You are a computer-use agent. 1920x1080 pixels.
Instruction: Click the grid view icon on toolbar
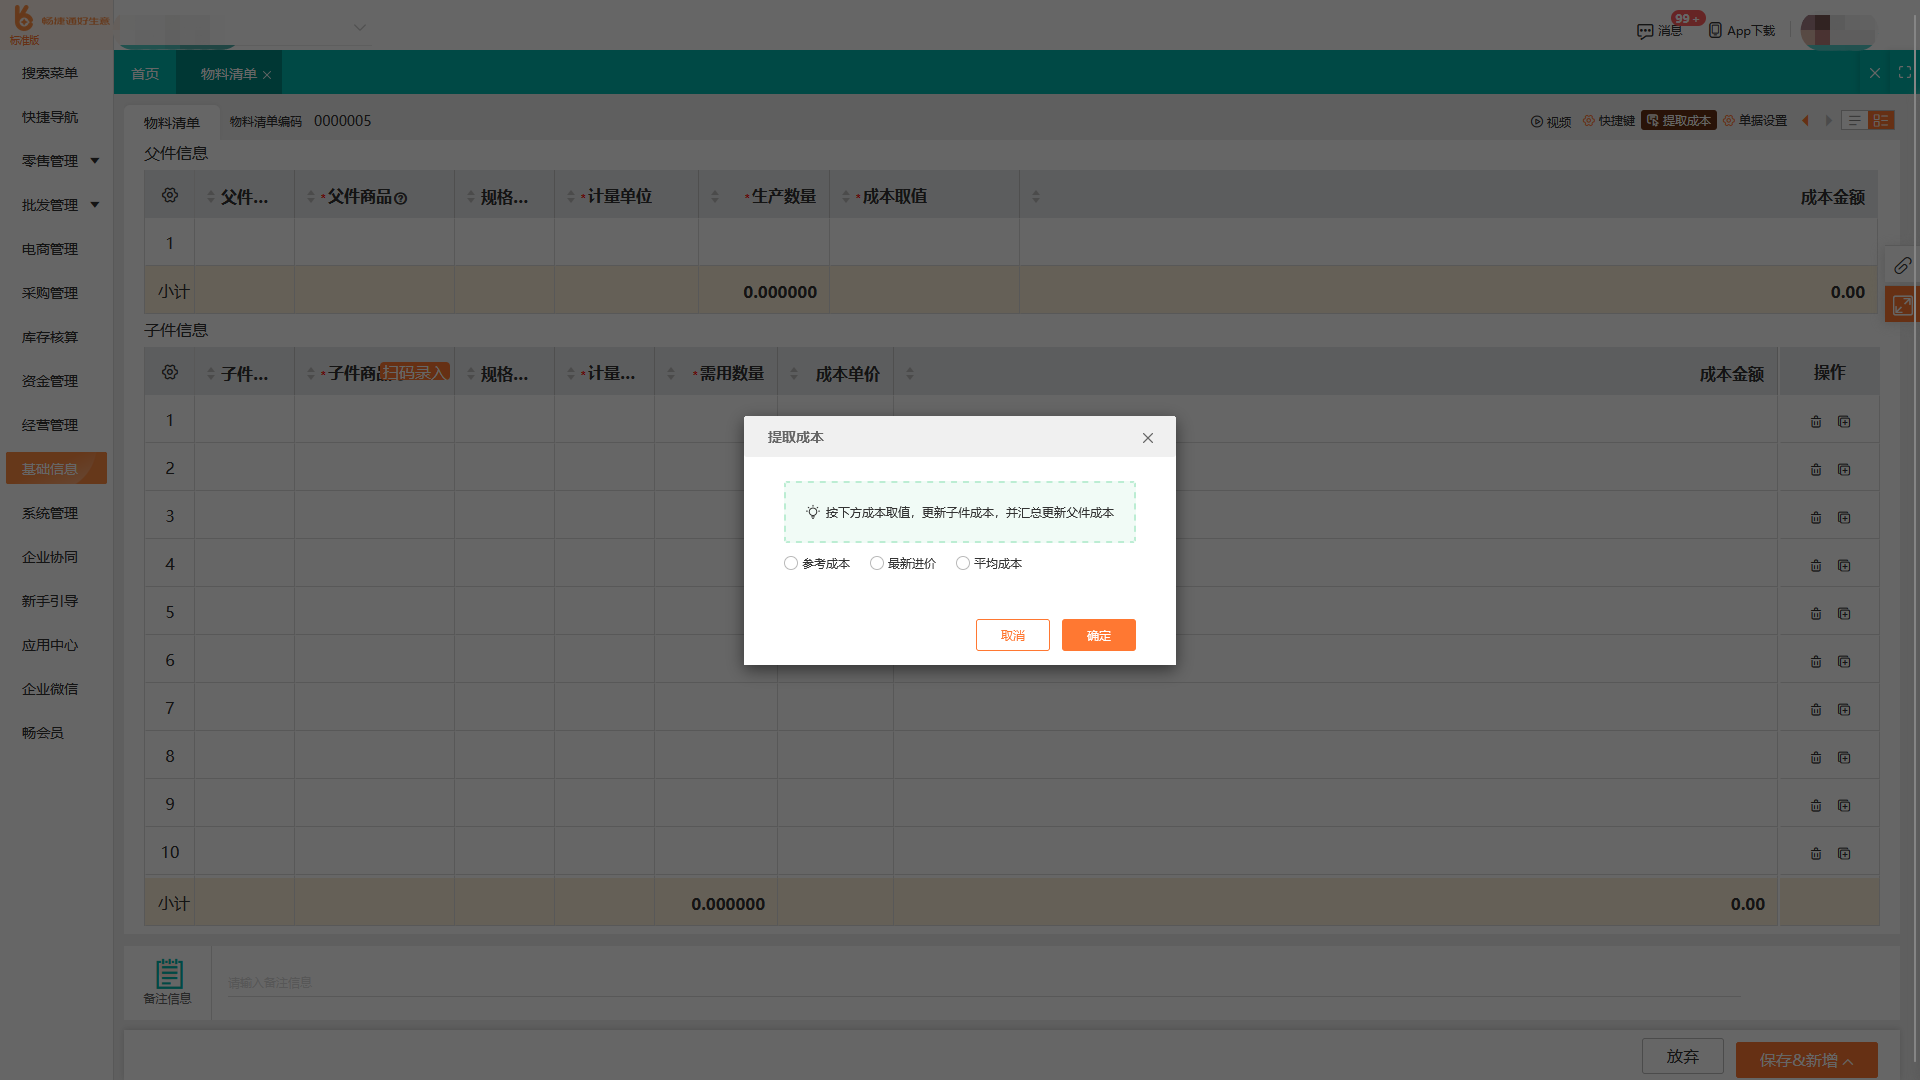[x=1882, y=120]
